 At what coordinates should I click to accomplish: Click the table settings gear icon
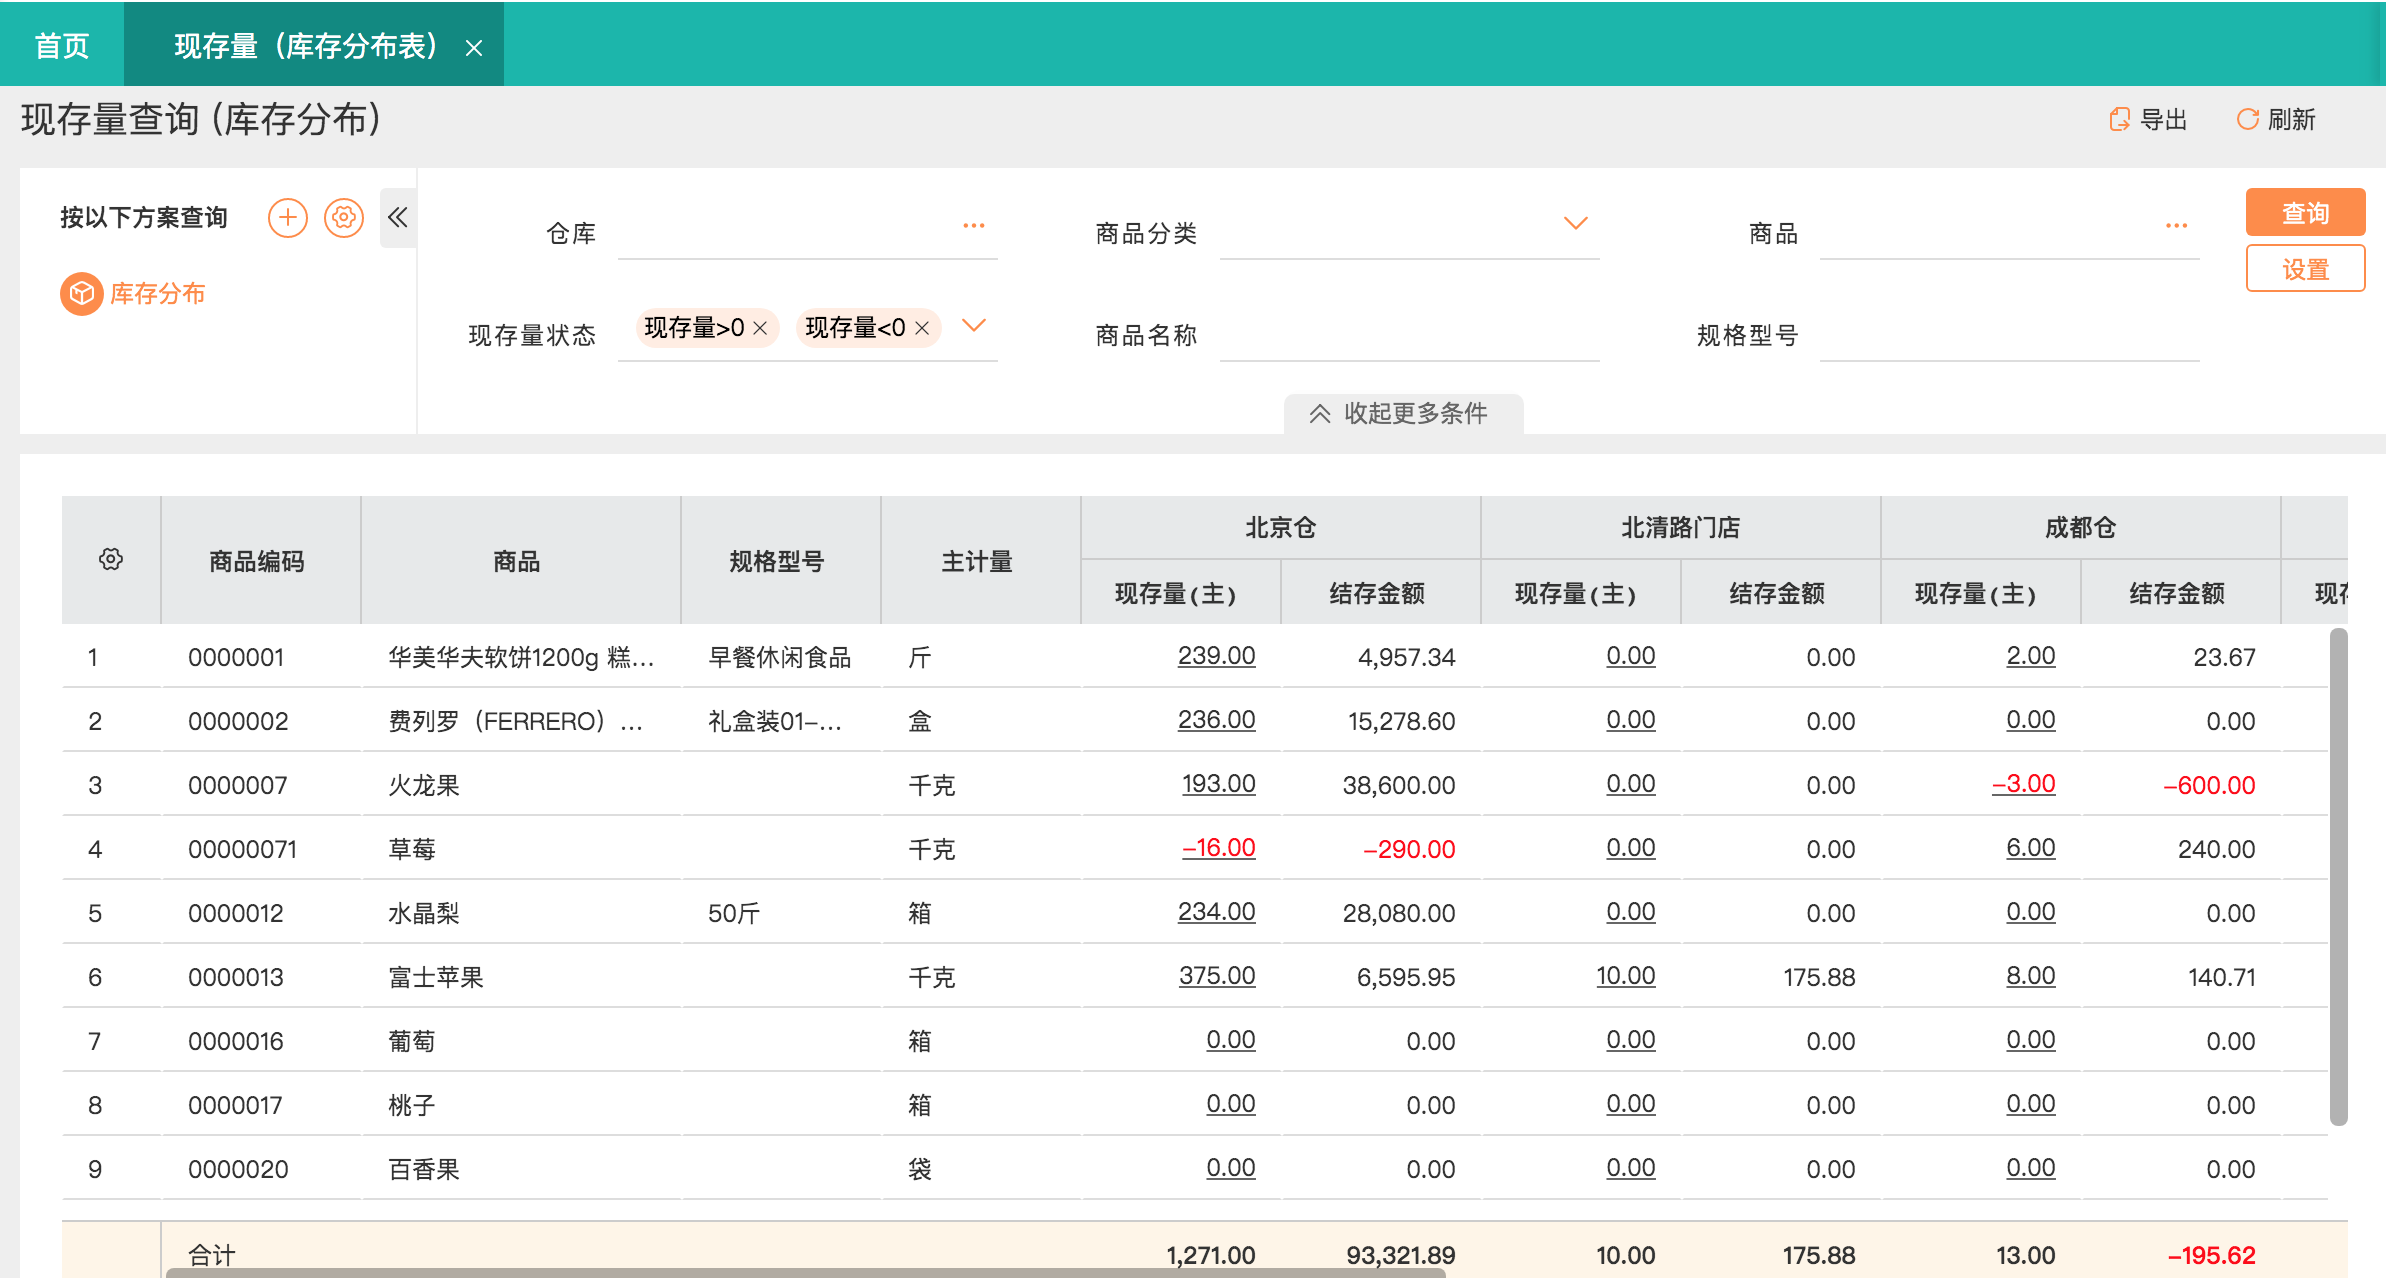pos(112,560)
